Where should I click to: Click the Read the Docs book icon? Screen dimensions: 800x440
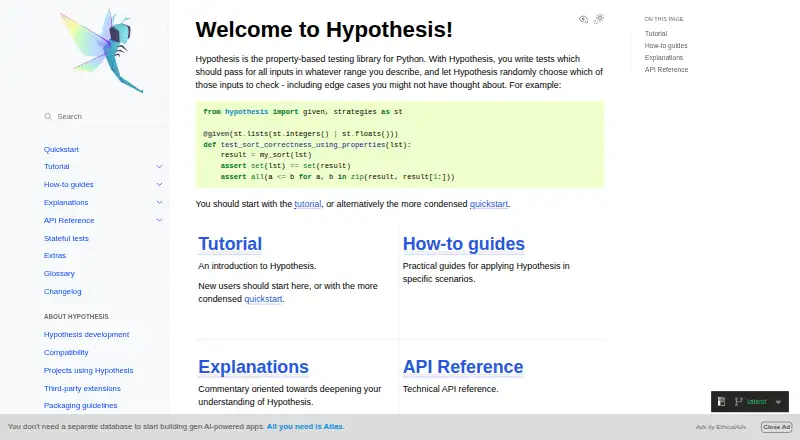point(721,402)
